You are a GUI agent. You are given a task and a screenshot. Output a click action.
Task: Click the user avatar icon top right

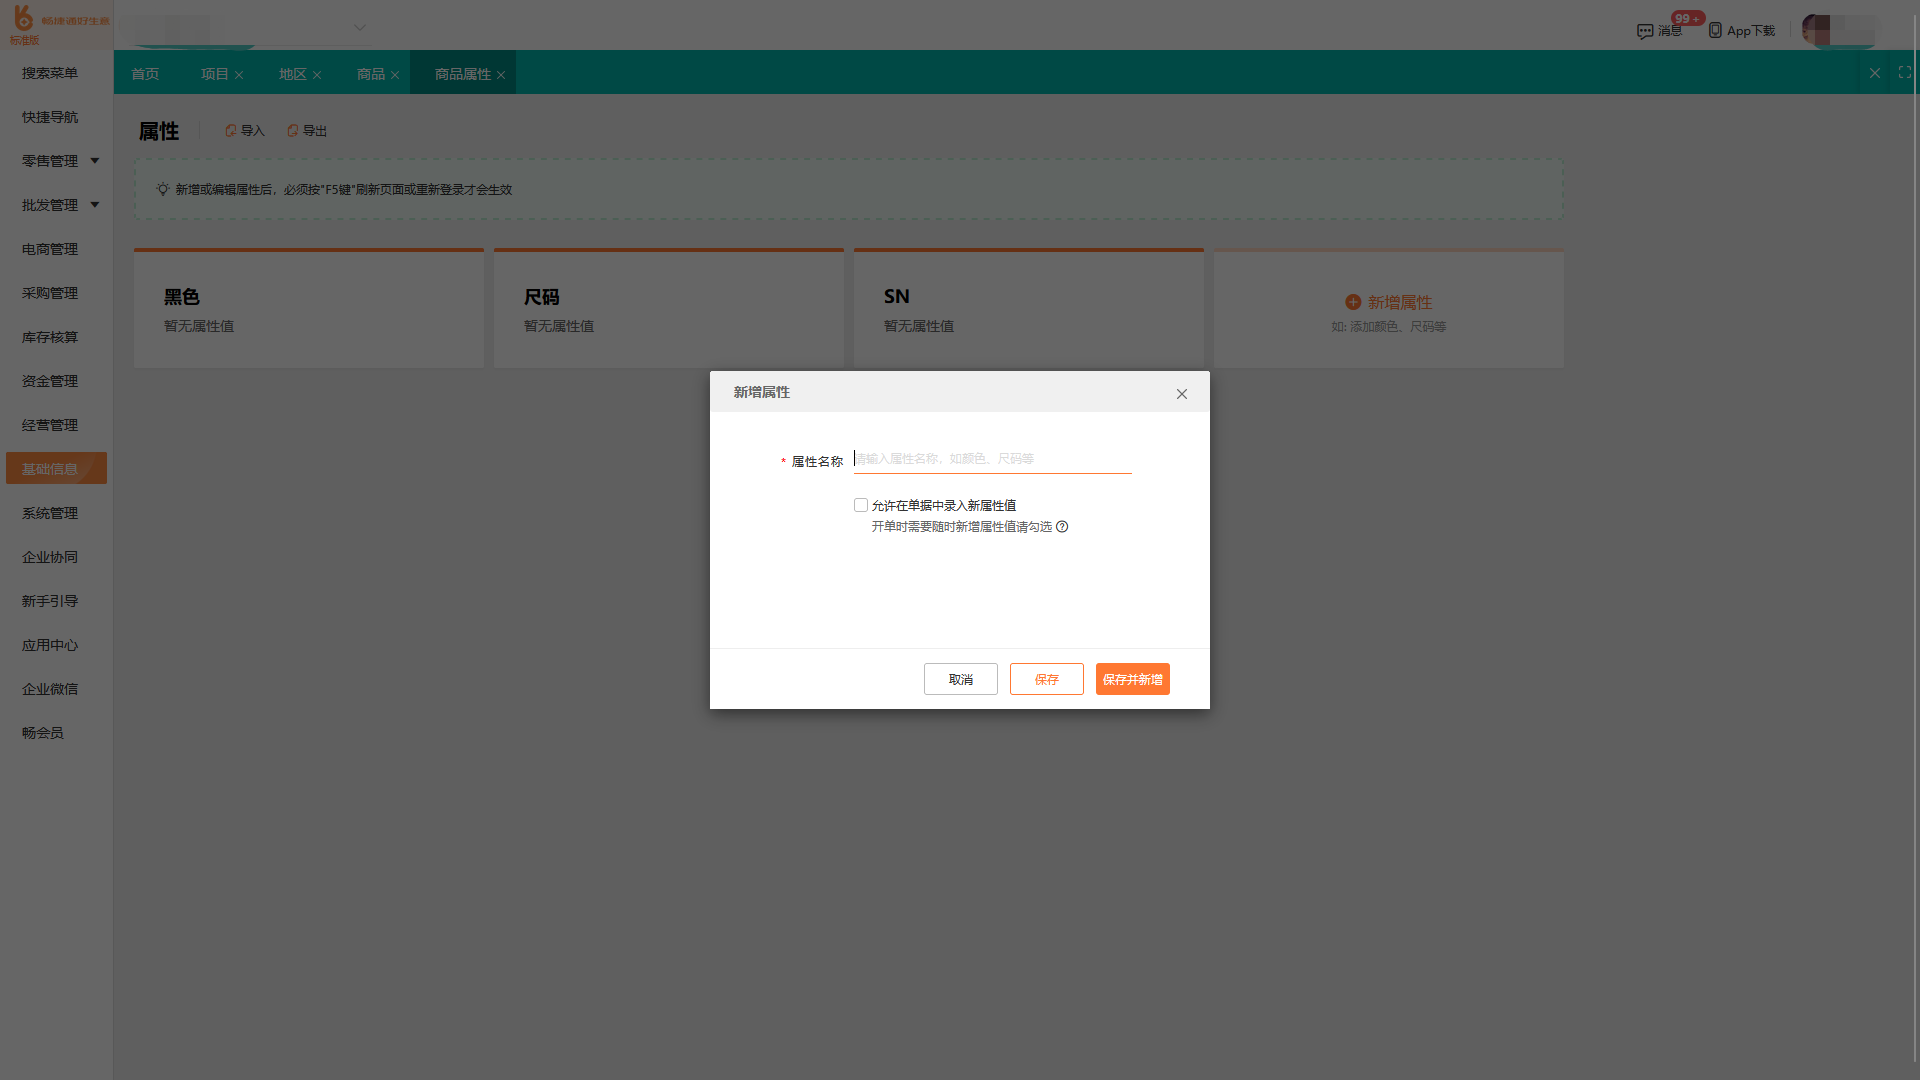(x=1816, y=29)
